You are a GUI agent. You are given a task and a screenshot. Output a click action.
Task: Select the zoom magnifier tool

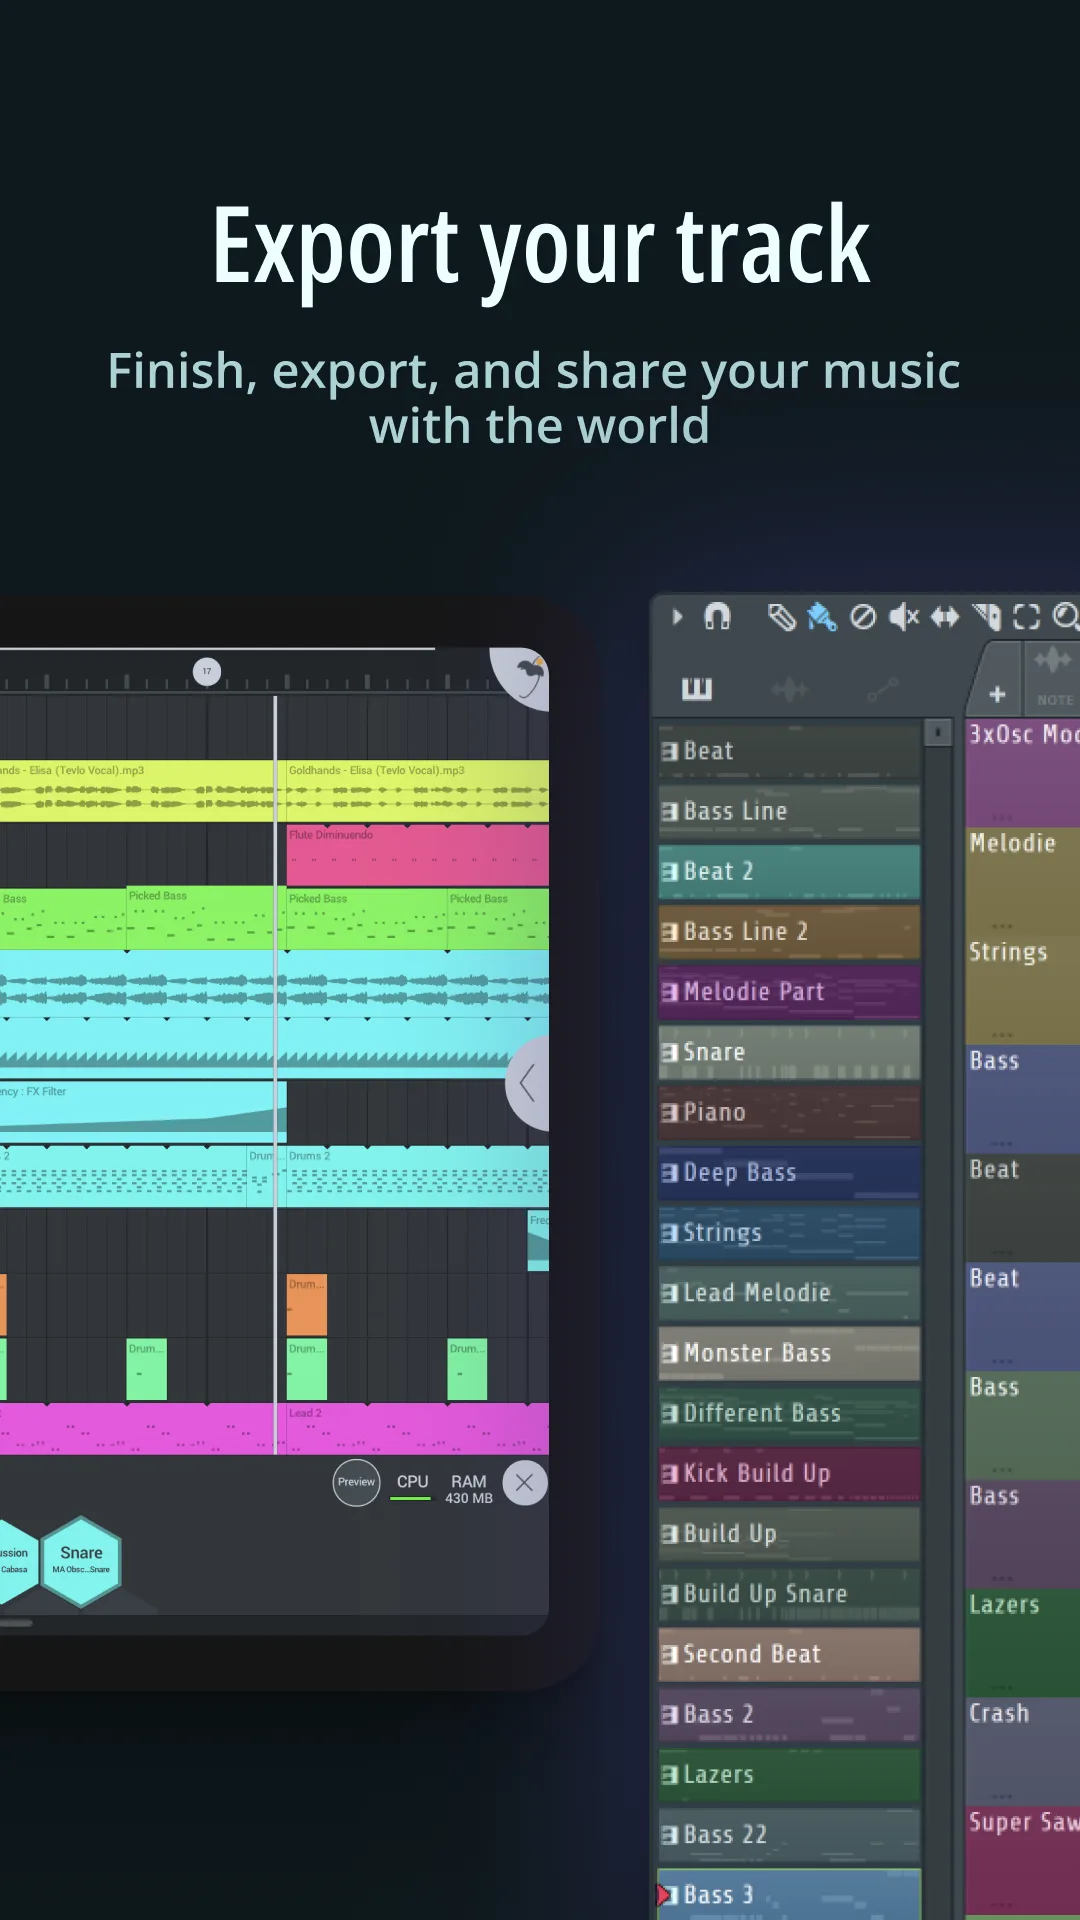coord(1066,617)
